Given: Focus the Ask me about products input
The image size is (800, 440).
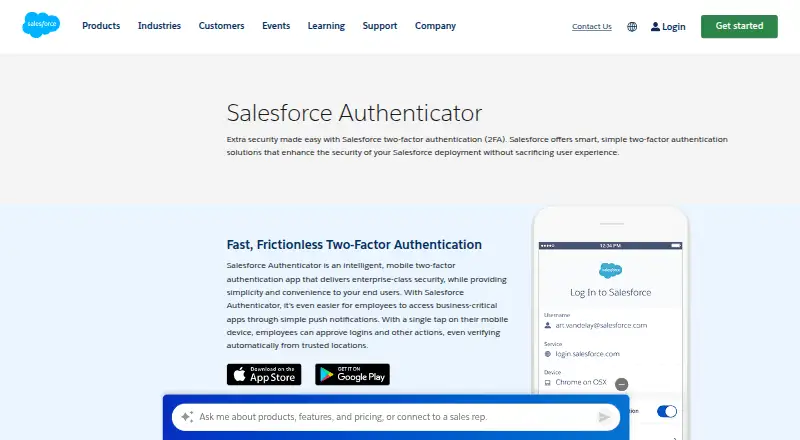Looking at the screenshot, I should point(395,417).
